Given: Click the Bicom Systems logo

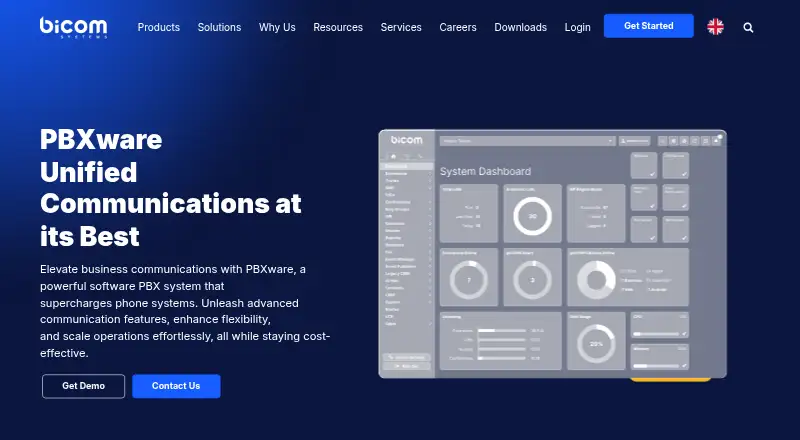Looking at the screenshot, I should (x=73, y=27).
